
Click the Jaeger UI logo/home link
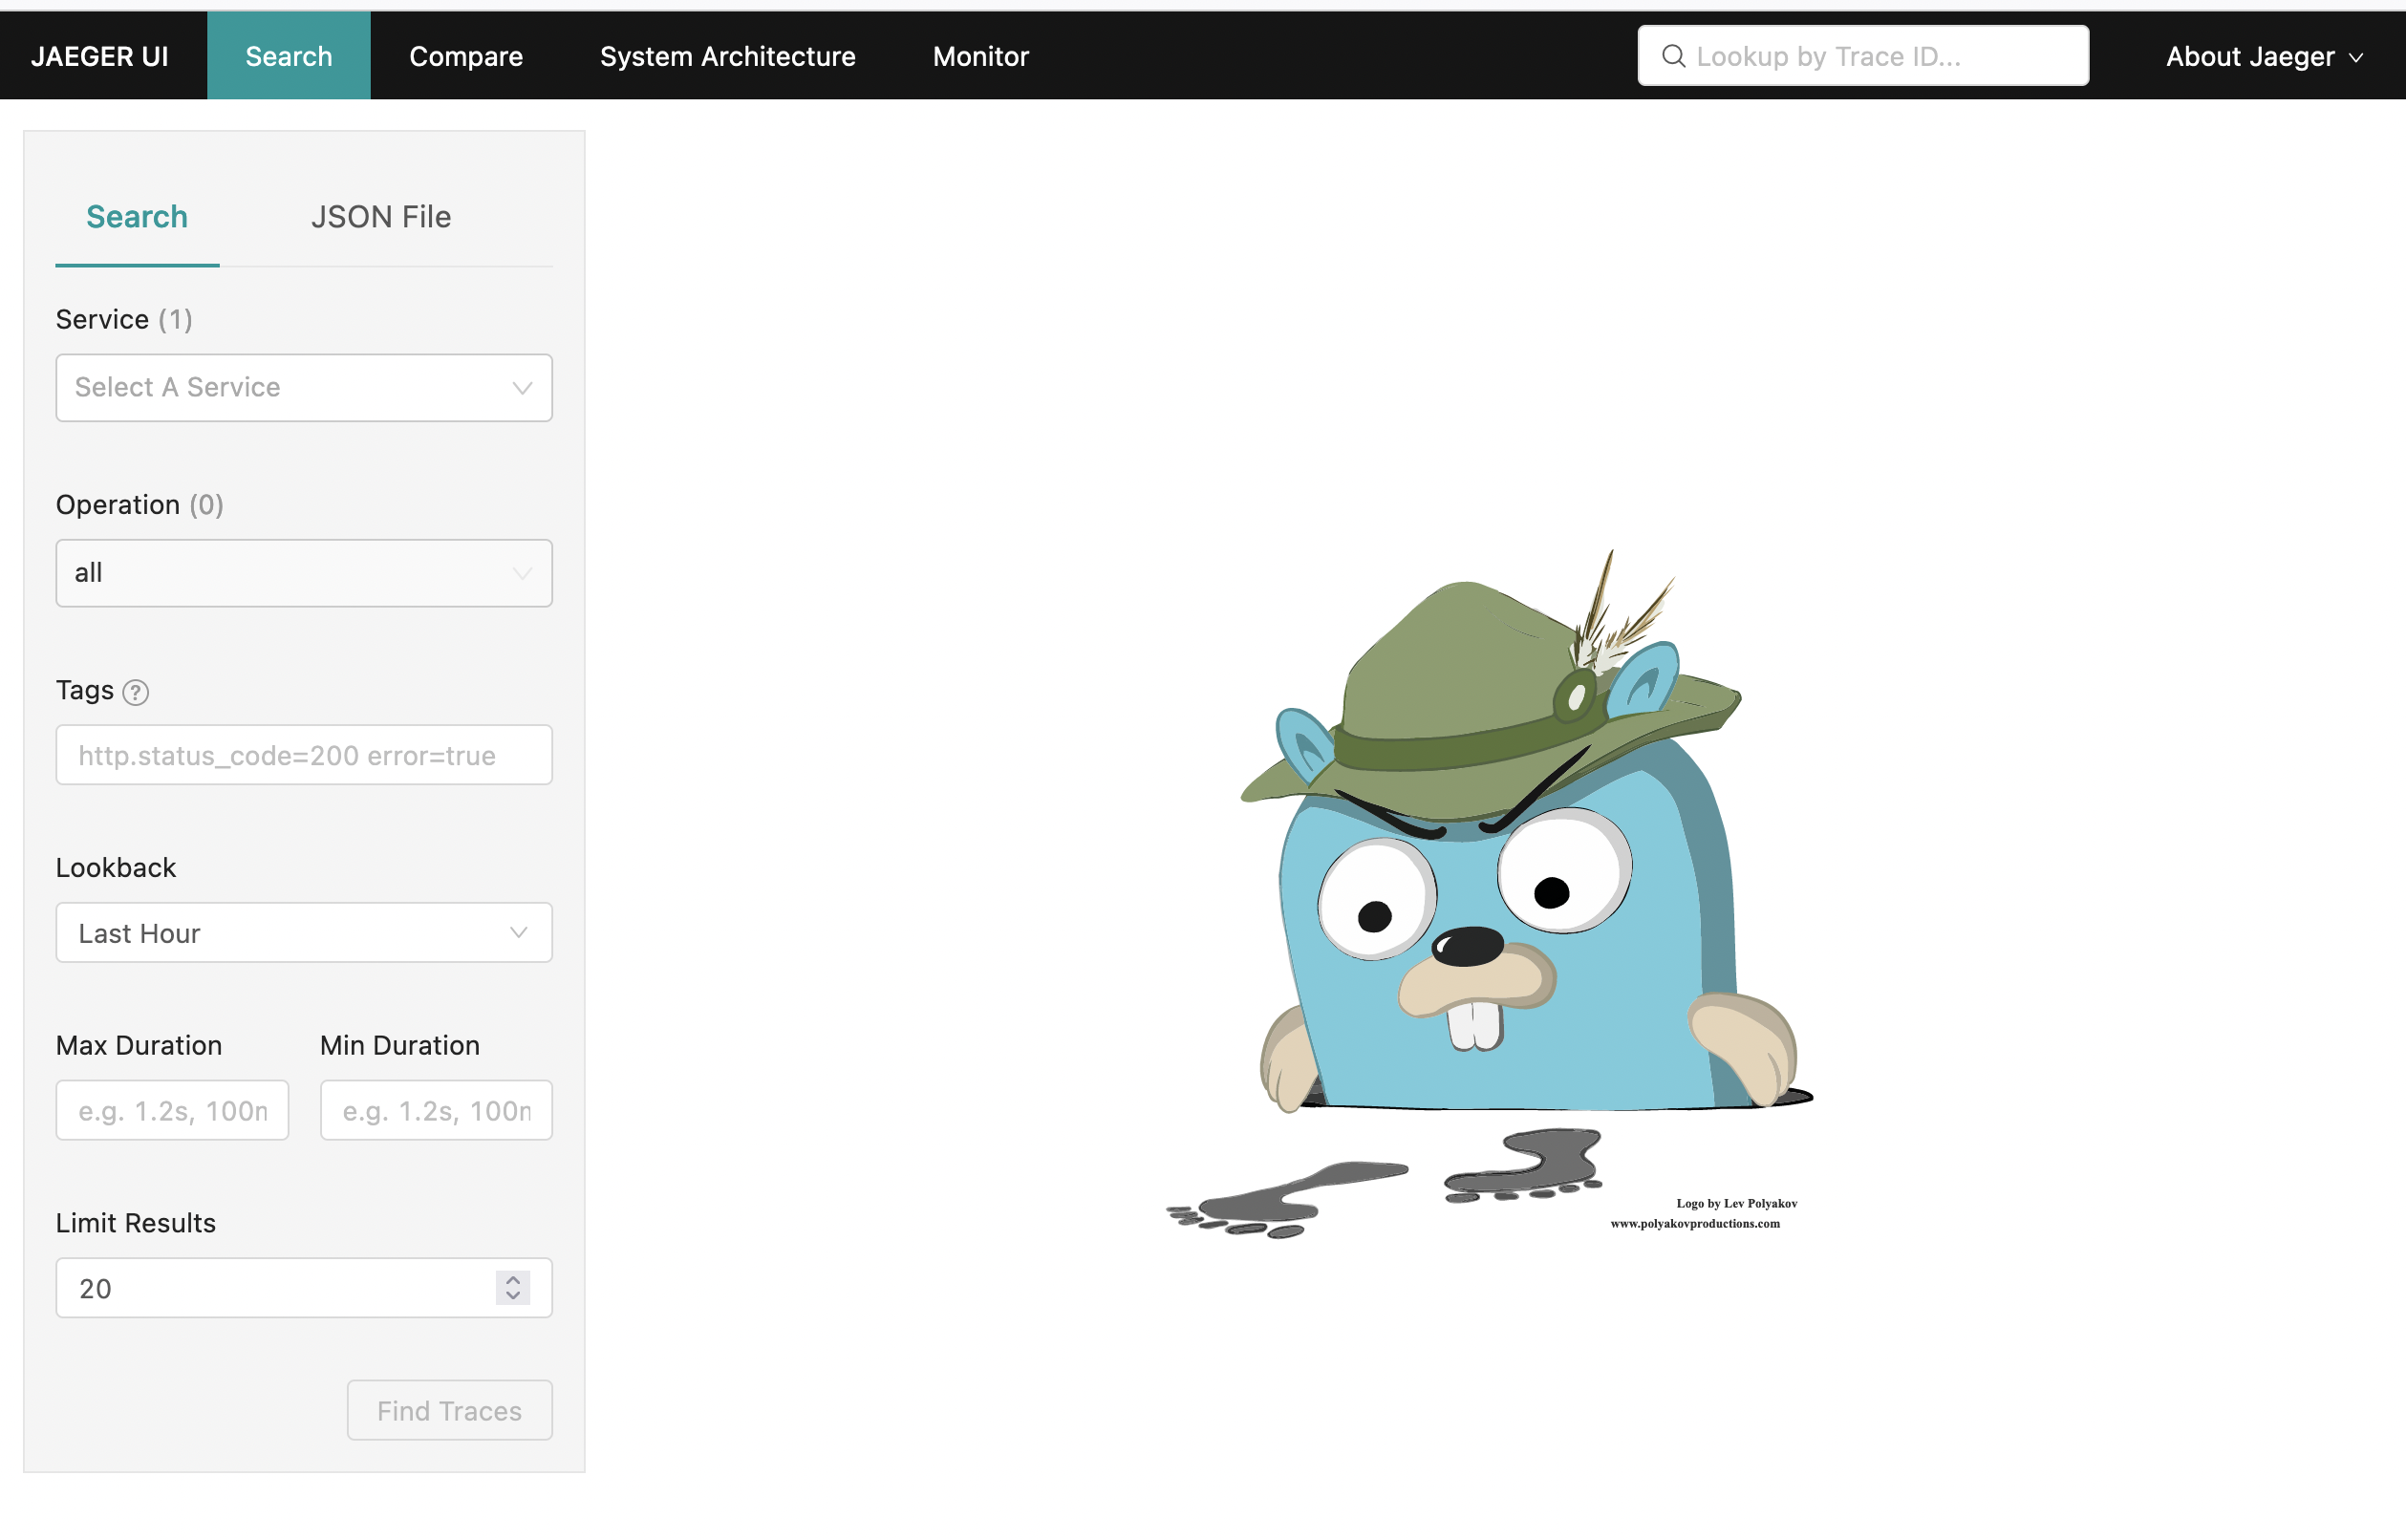(100, 54)
